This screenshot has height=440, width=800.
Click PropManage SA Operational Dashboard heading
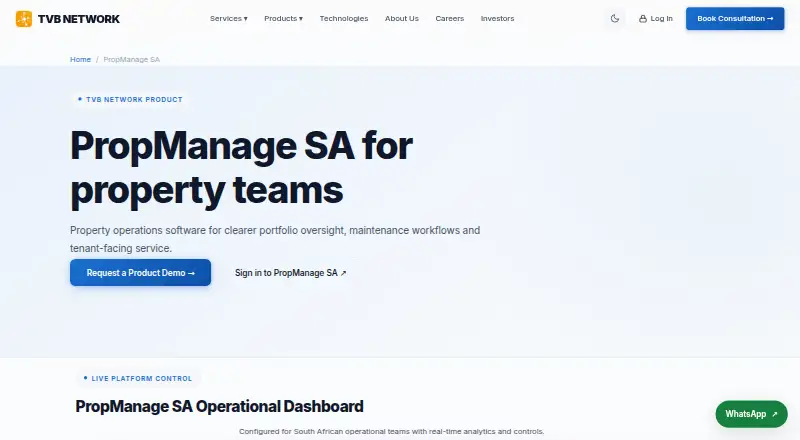(x=219, y=406)
